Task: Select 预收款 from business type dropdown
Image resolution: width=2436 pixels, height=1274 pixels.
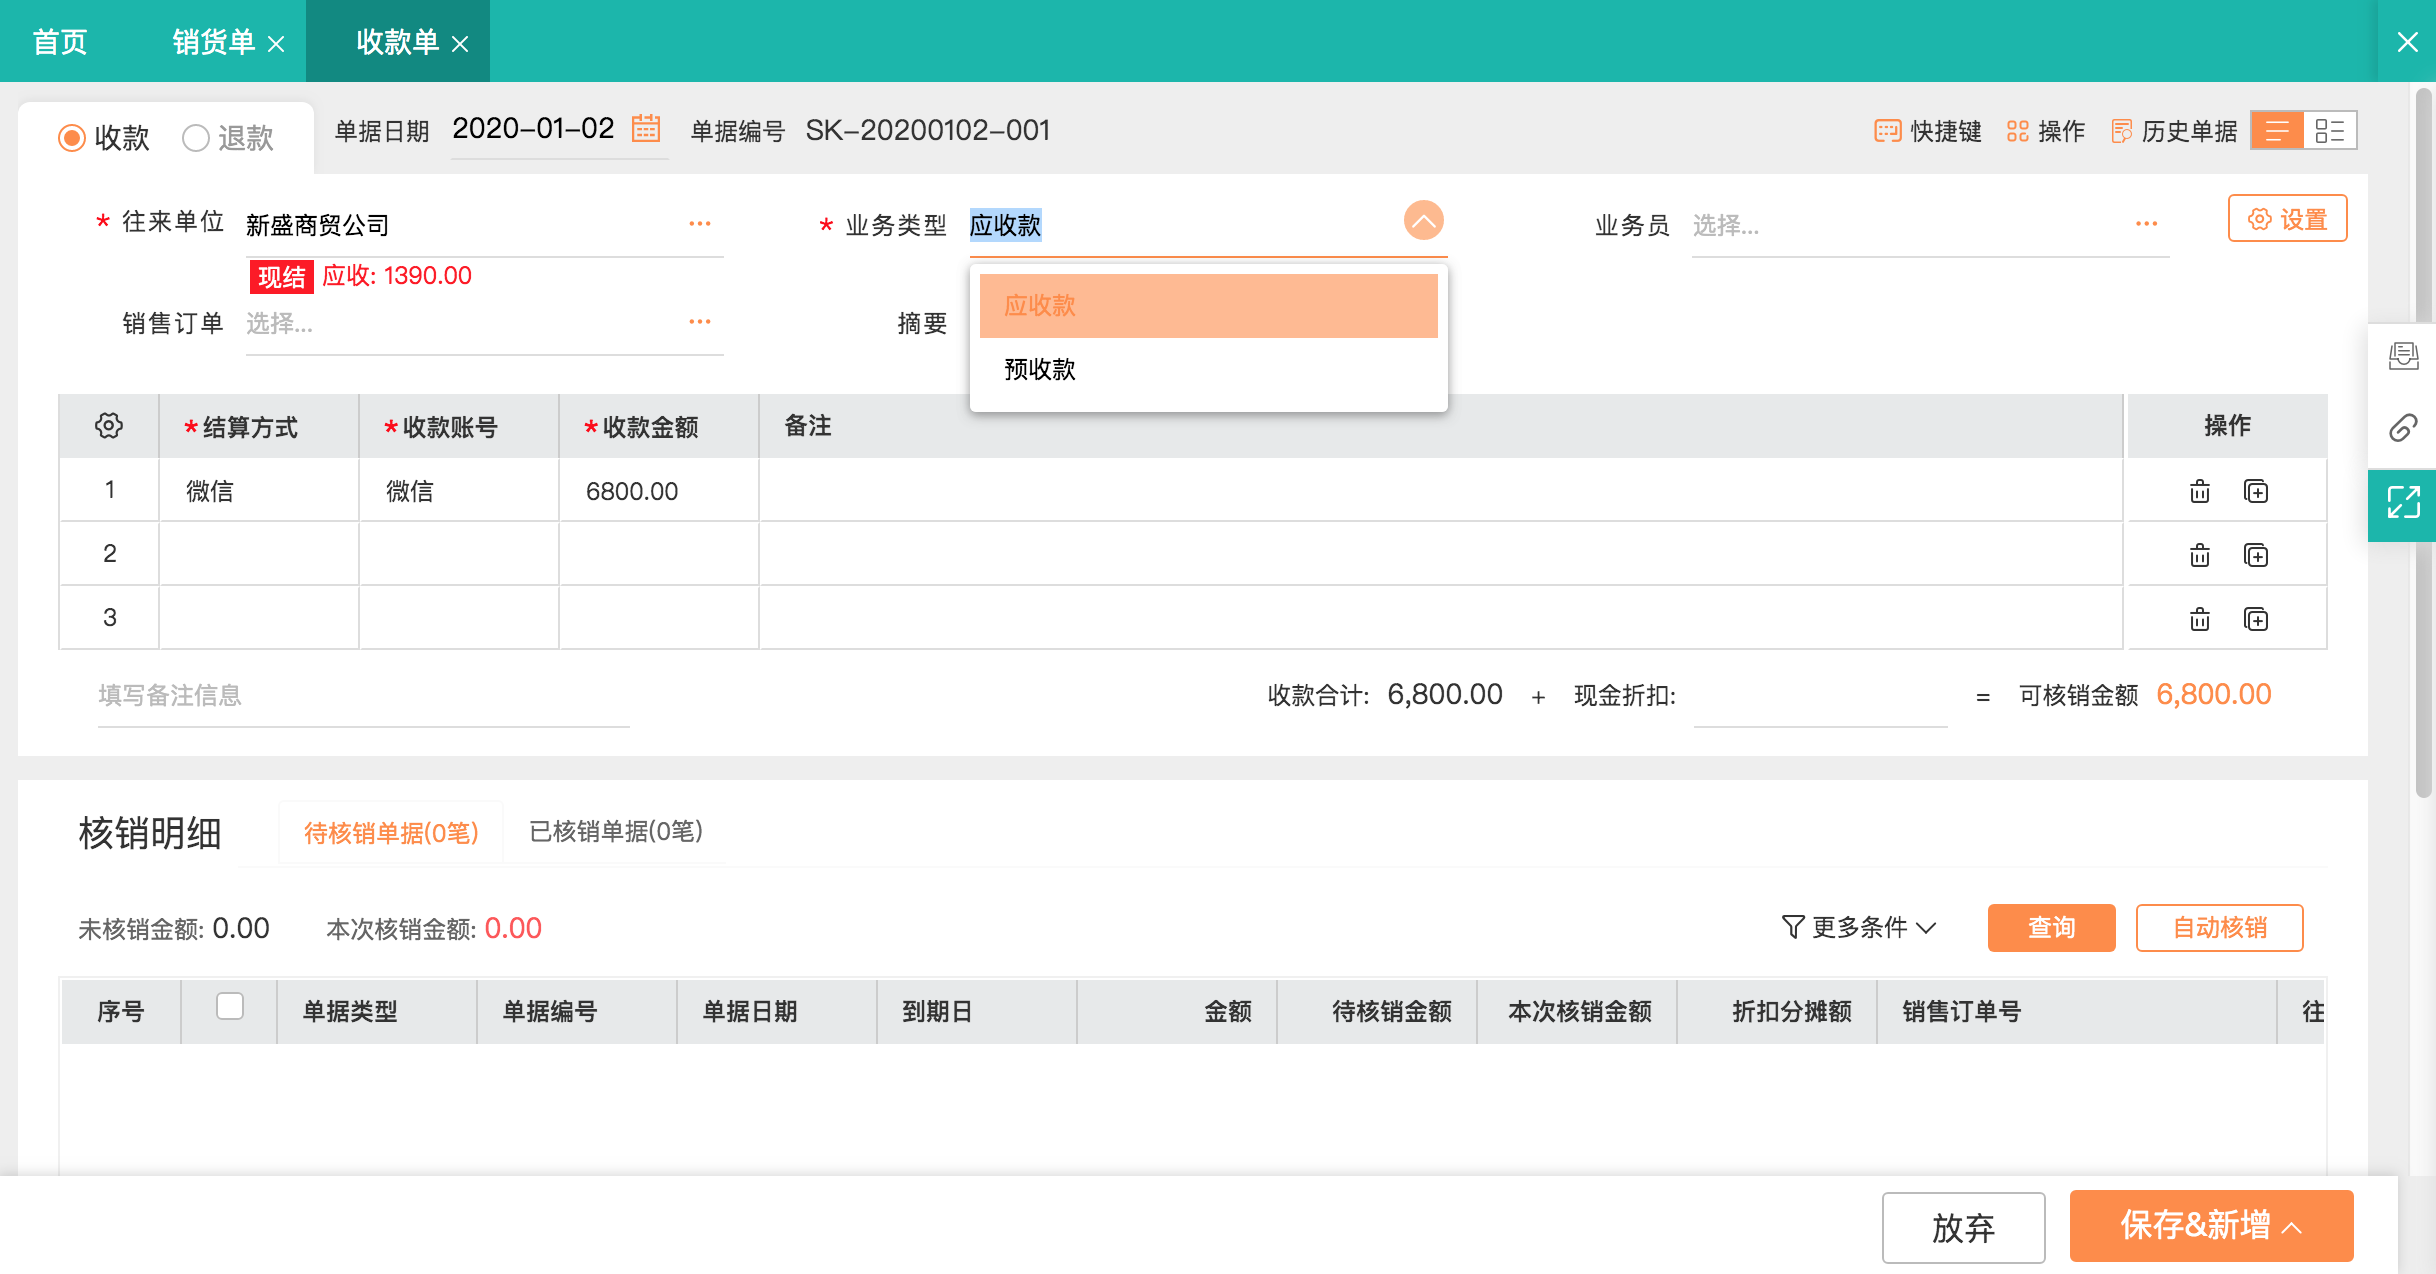Action: tap(1208, 369)
